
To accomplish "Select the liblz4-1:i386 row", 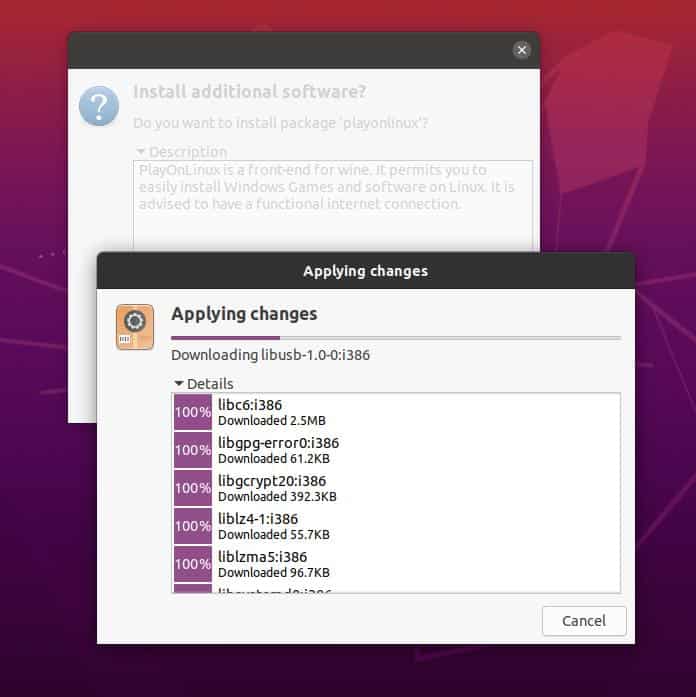I will click(x=396, y=526).
